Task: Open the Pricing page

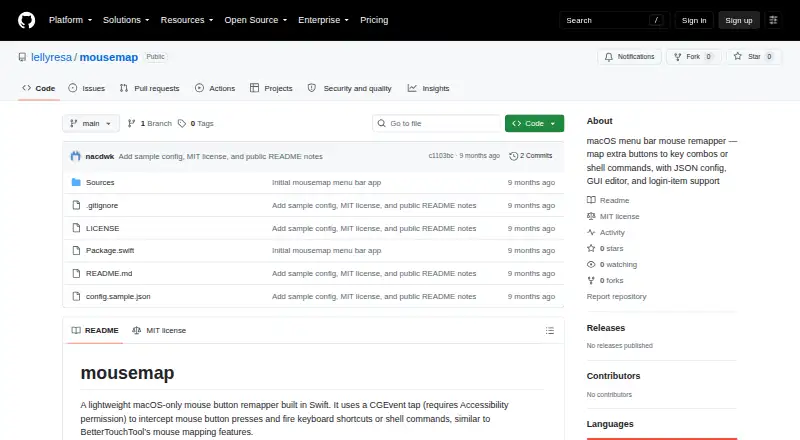Action: coord(374,20)
